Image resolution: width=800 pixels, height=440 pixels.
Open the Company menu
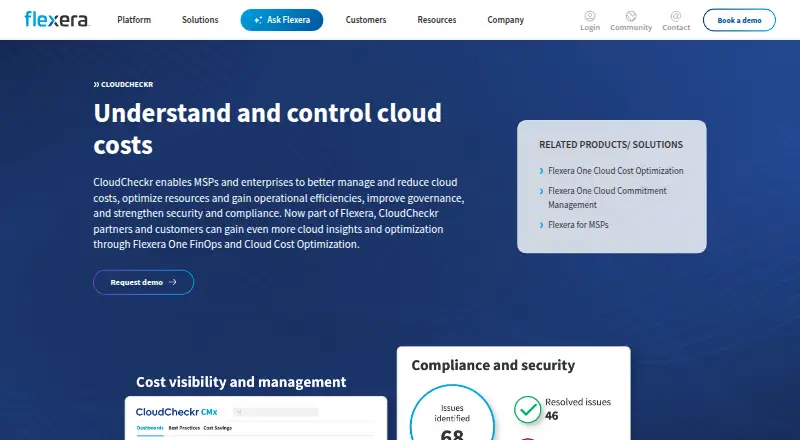click(x=506, y=20)
